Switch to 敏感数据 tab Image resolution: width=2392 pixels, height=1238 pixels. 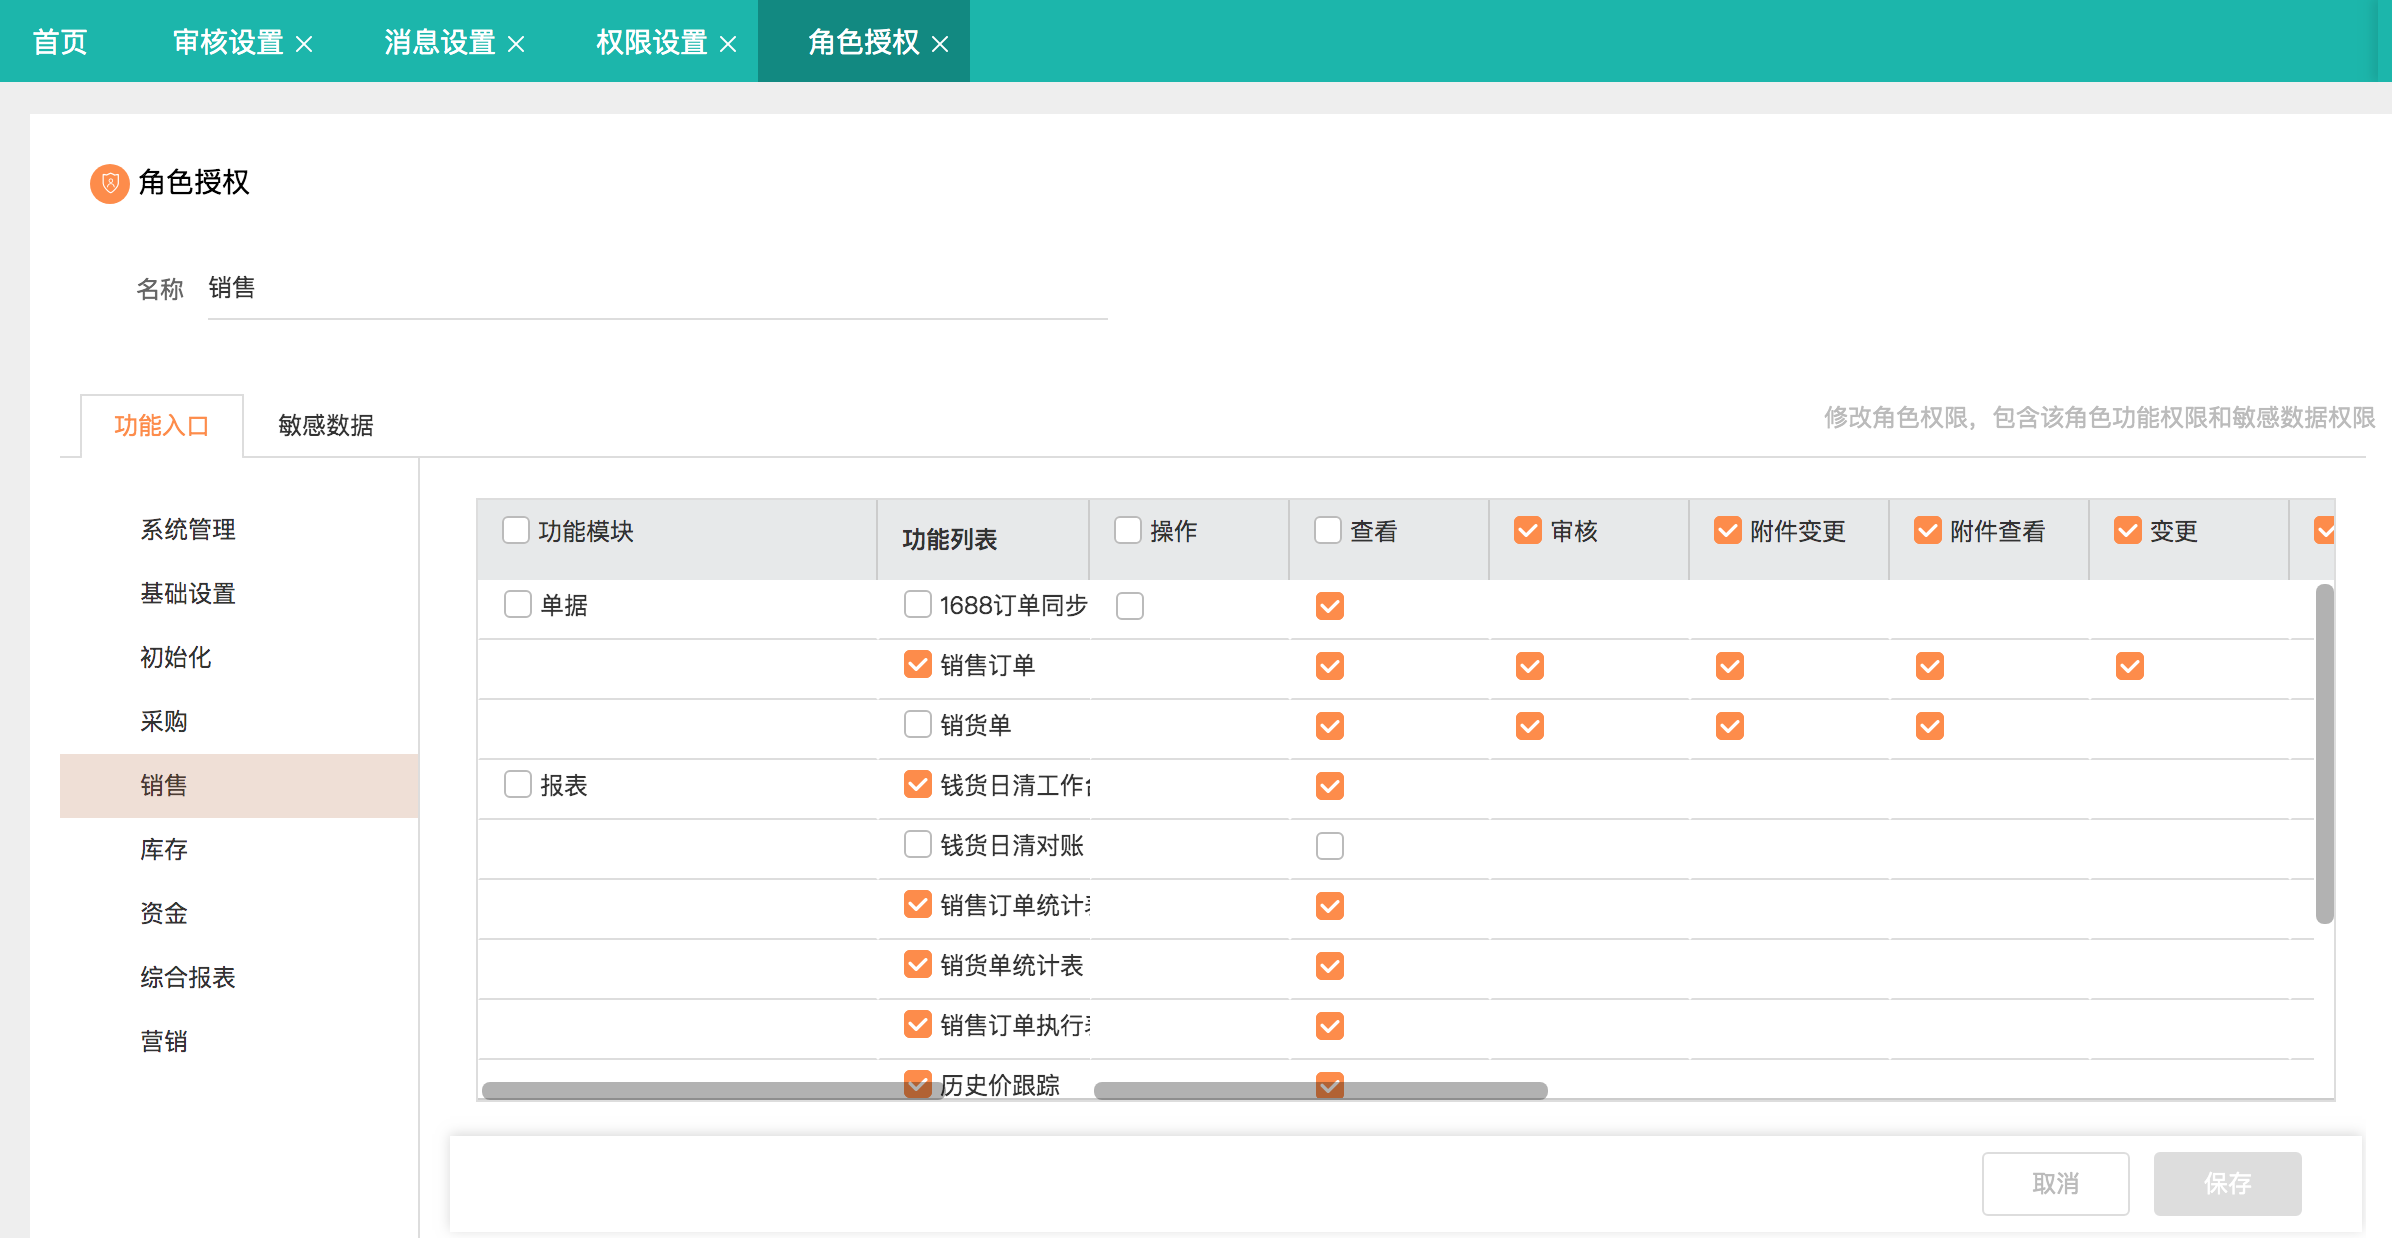[x=328, y=422]
